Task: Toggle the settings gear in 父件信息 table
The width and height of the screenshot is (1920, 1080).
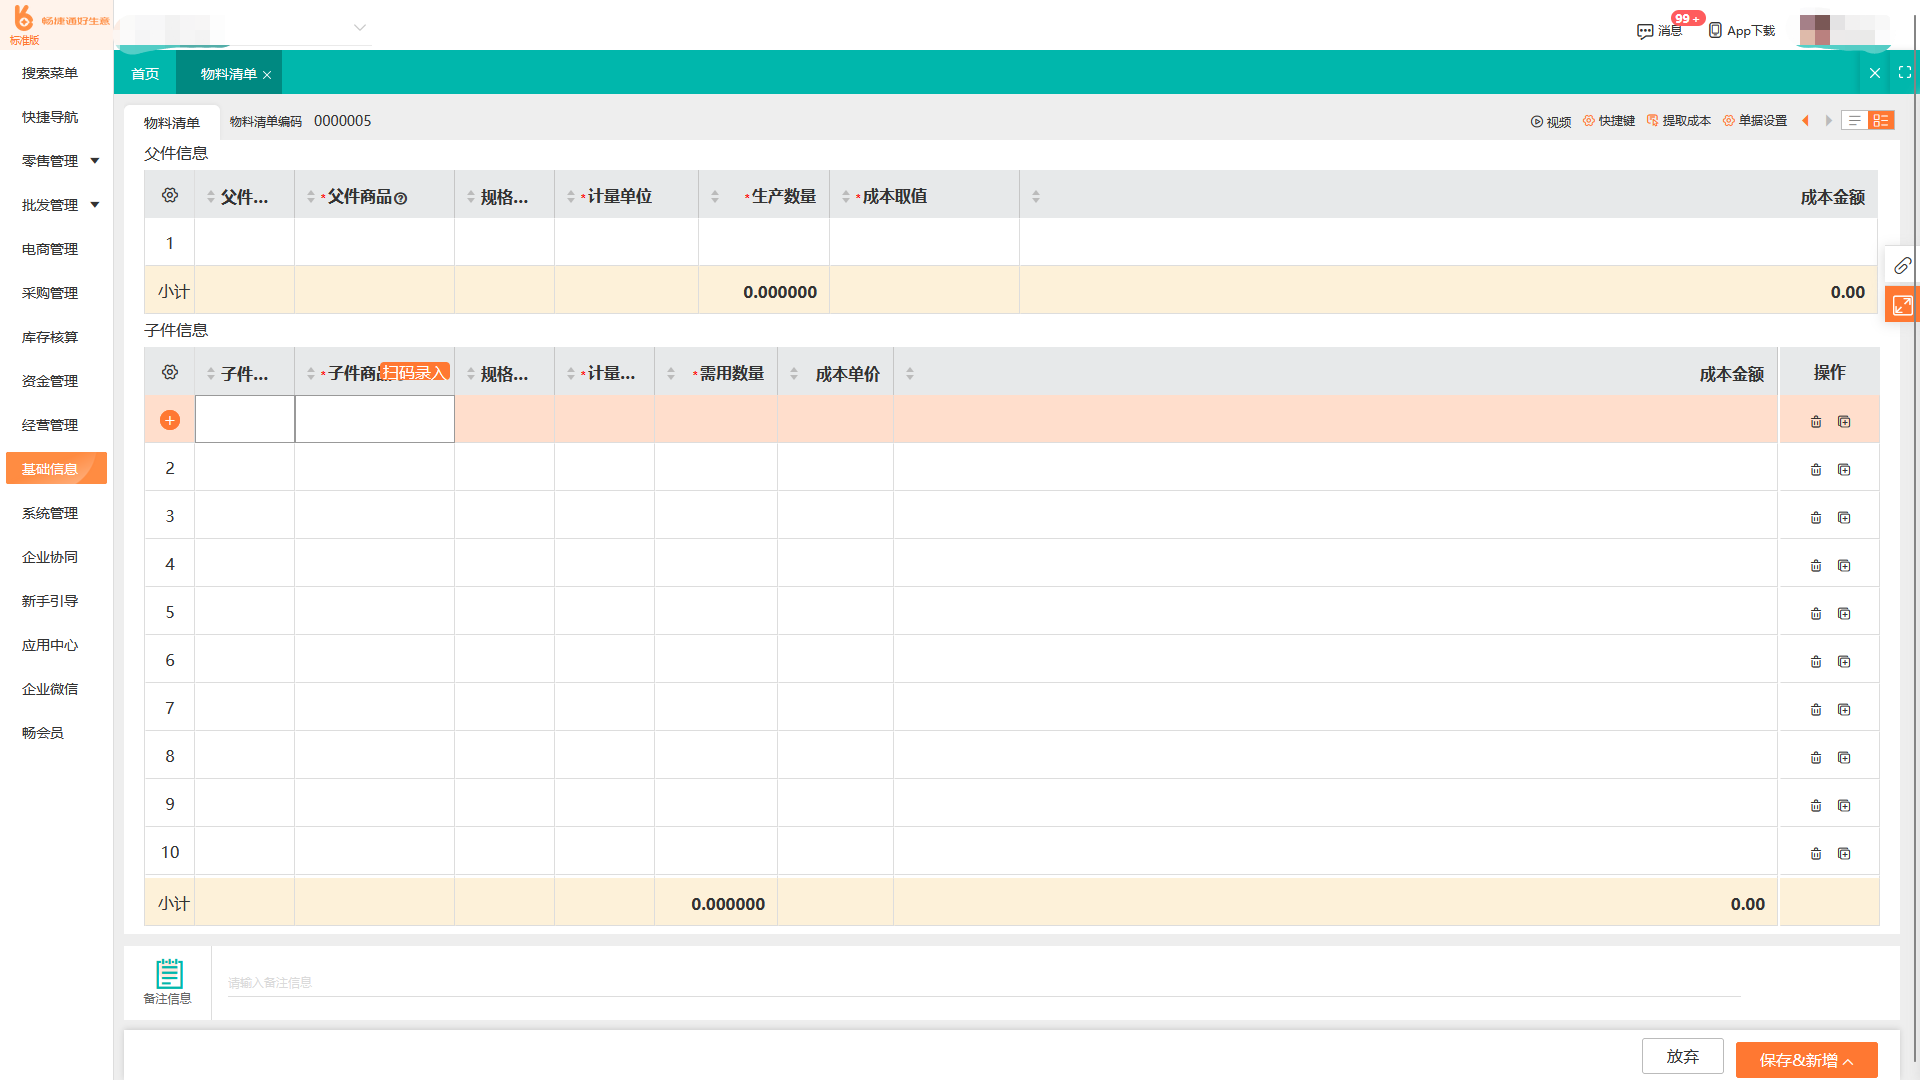Action: tap(167, 195)
